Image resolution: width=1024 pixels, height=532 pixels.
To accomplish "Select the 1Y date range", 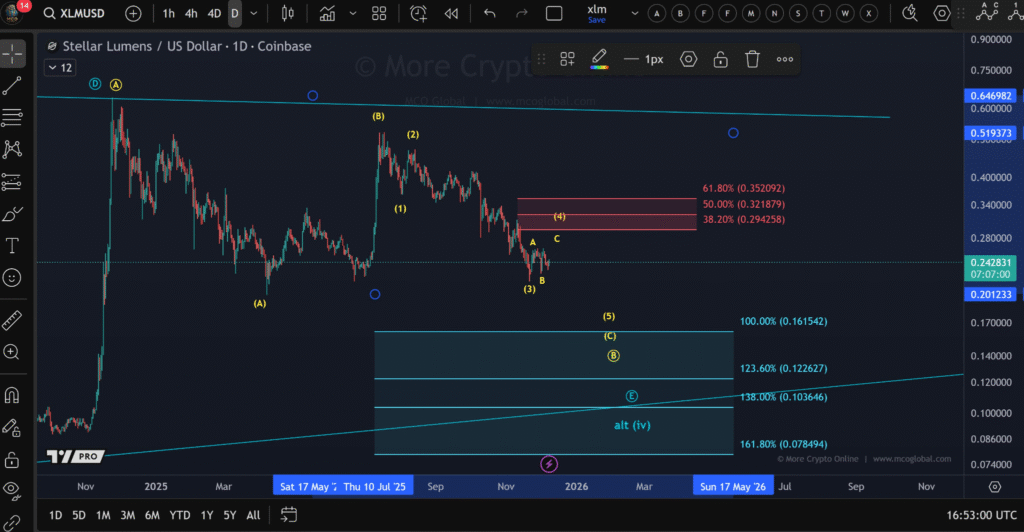I will point(206,515).
